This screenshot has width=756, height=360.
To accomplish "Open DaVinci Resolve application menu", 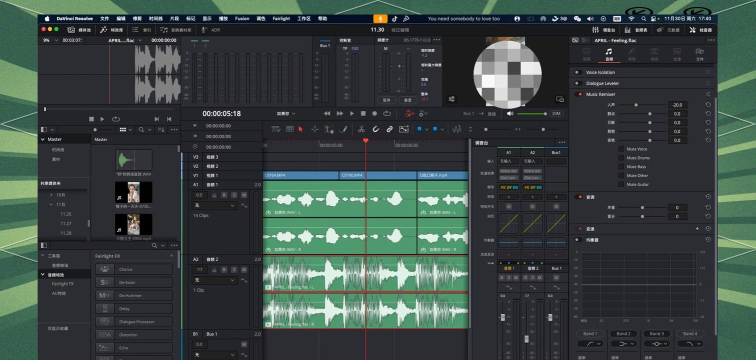I will 74,19.
